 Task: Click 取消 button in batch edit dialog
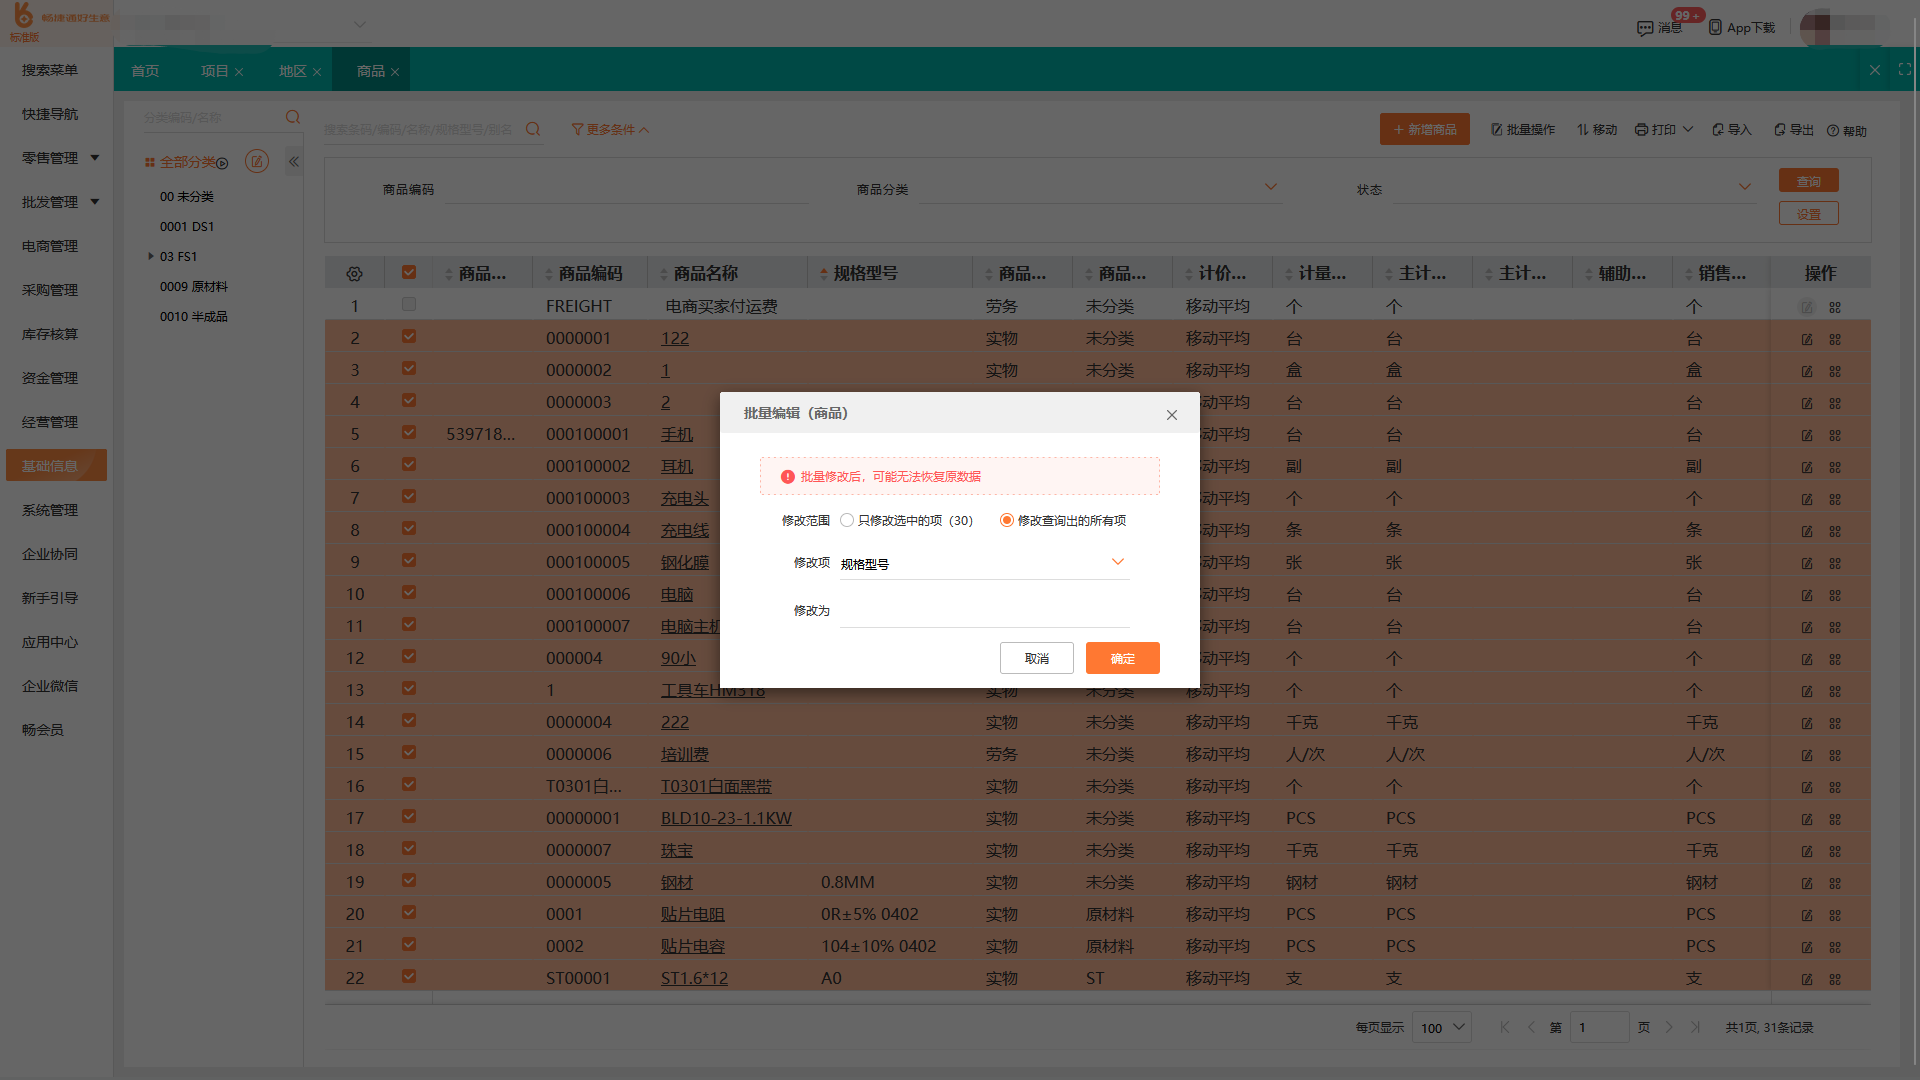click(1036, 658)
